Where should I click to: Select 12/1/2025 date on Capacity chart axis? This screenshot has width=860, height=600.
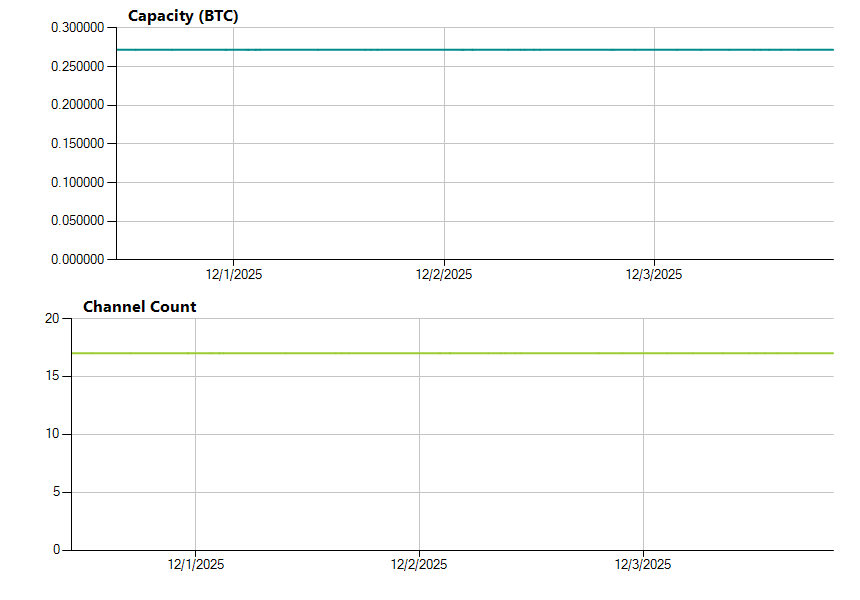pos(234,274)
